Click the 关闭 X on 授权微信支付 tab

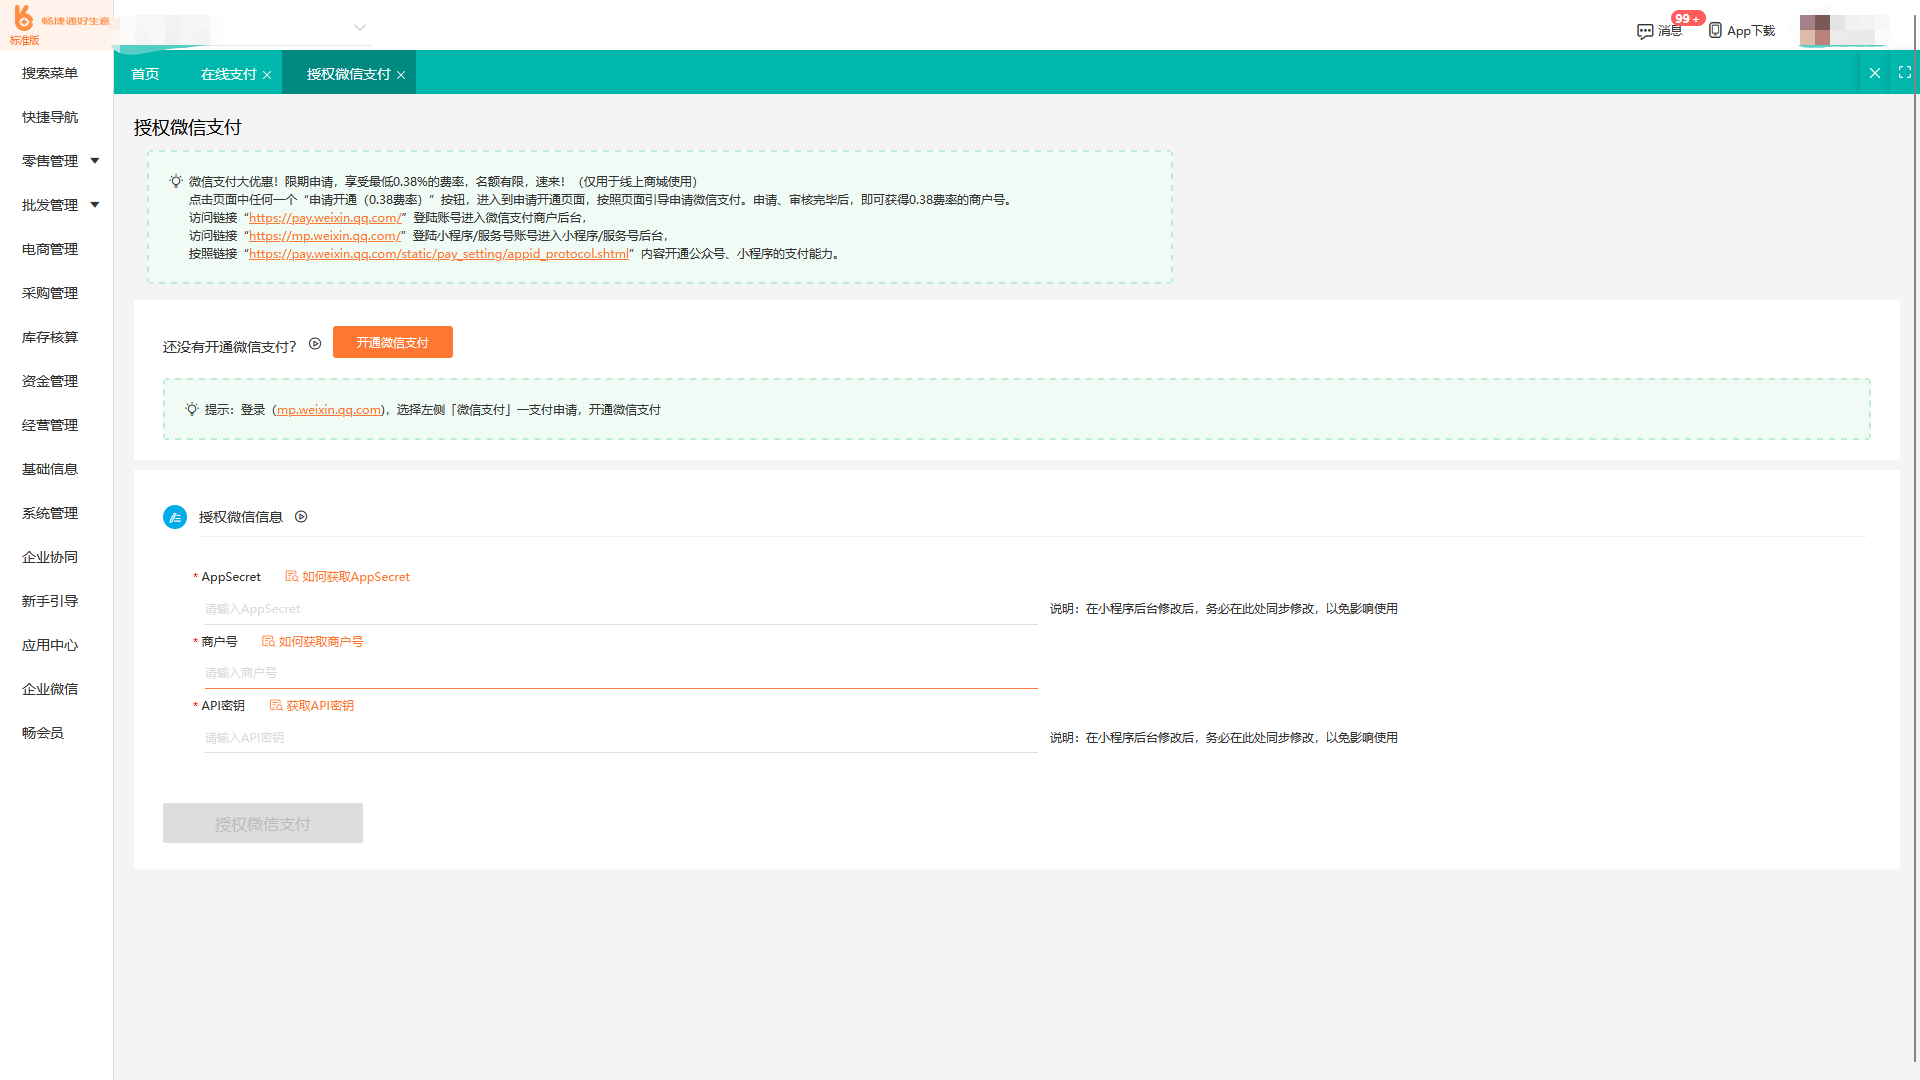tap(402, 73)
